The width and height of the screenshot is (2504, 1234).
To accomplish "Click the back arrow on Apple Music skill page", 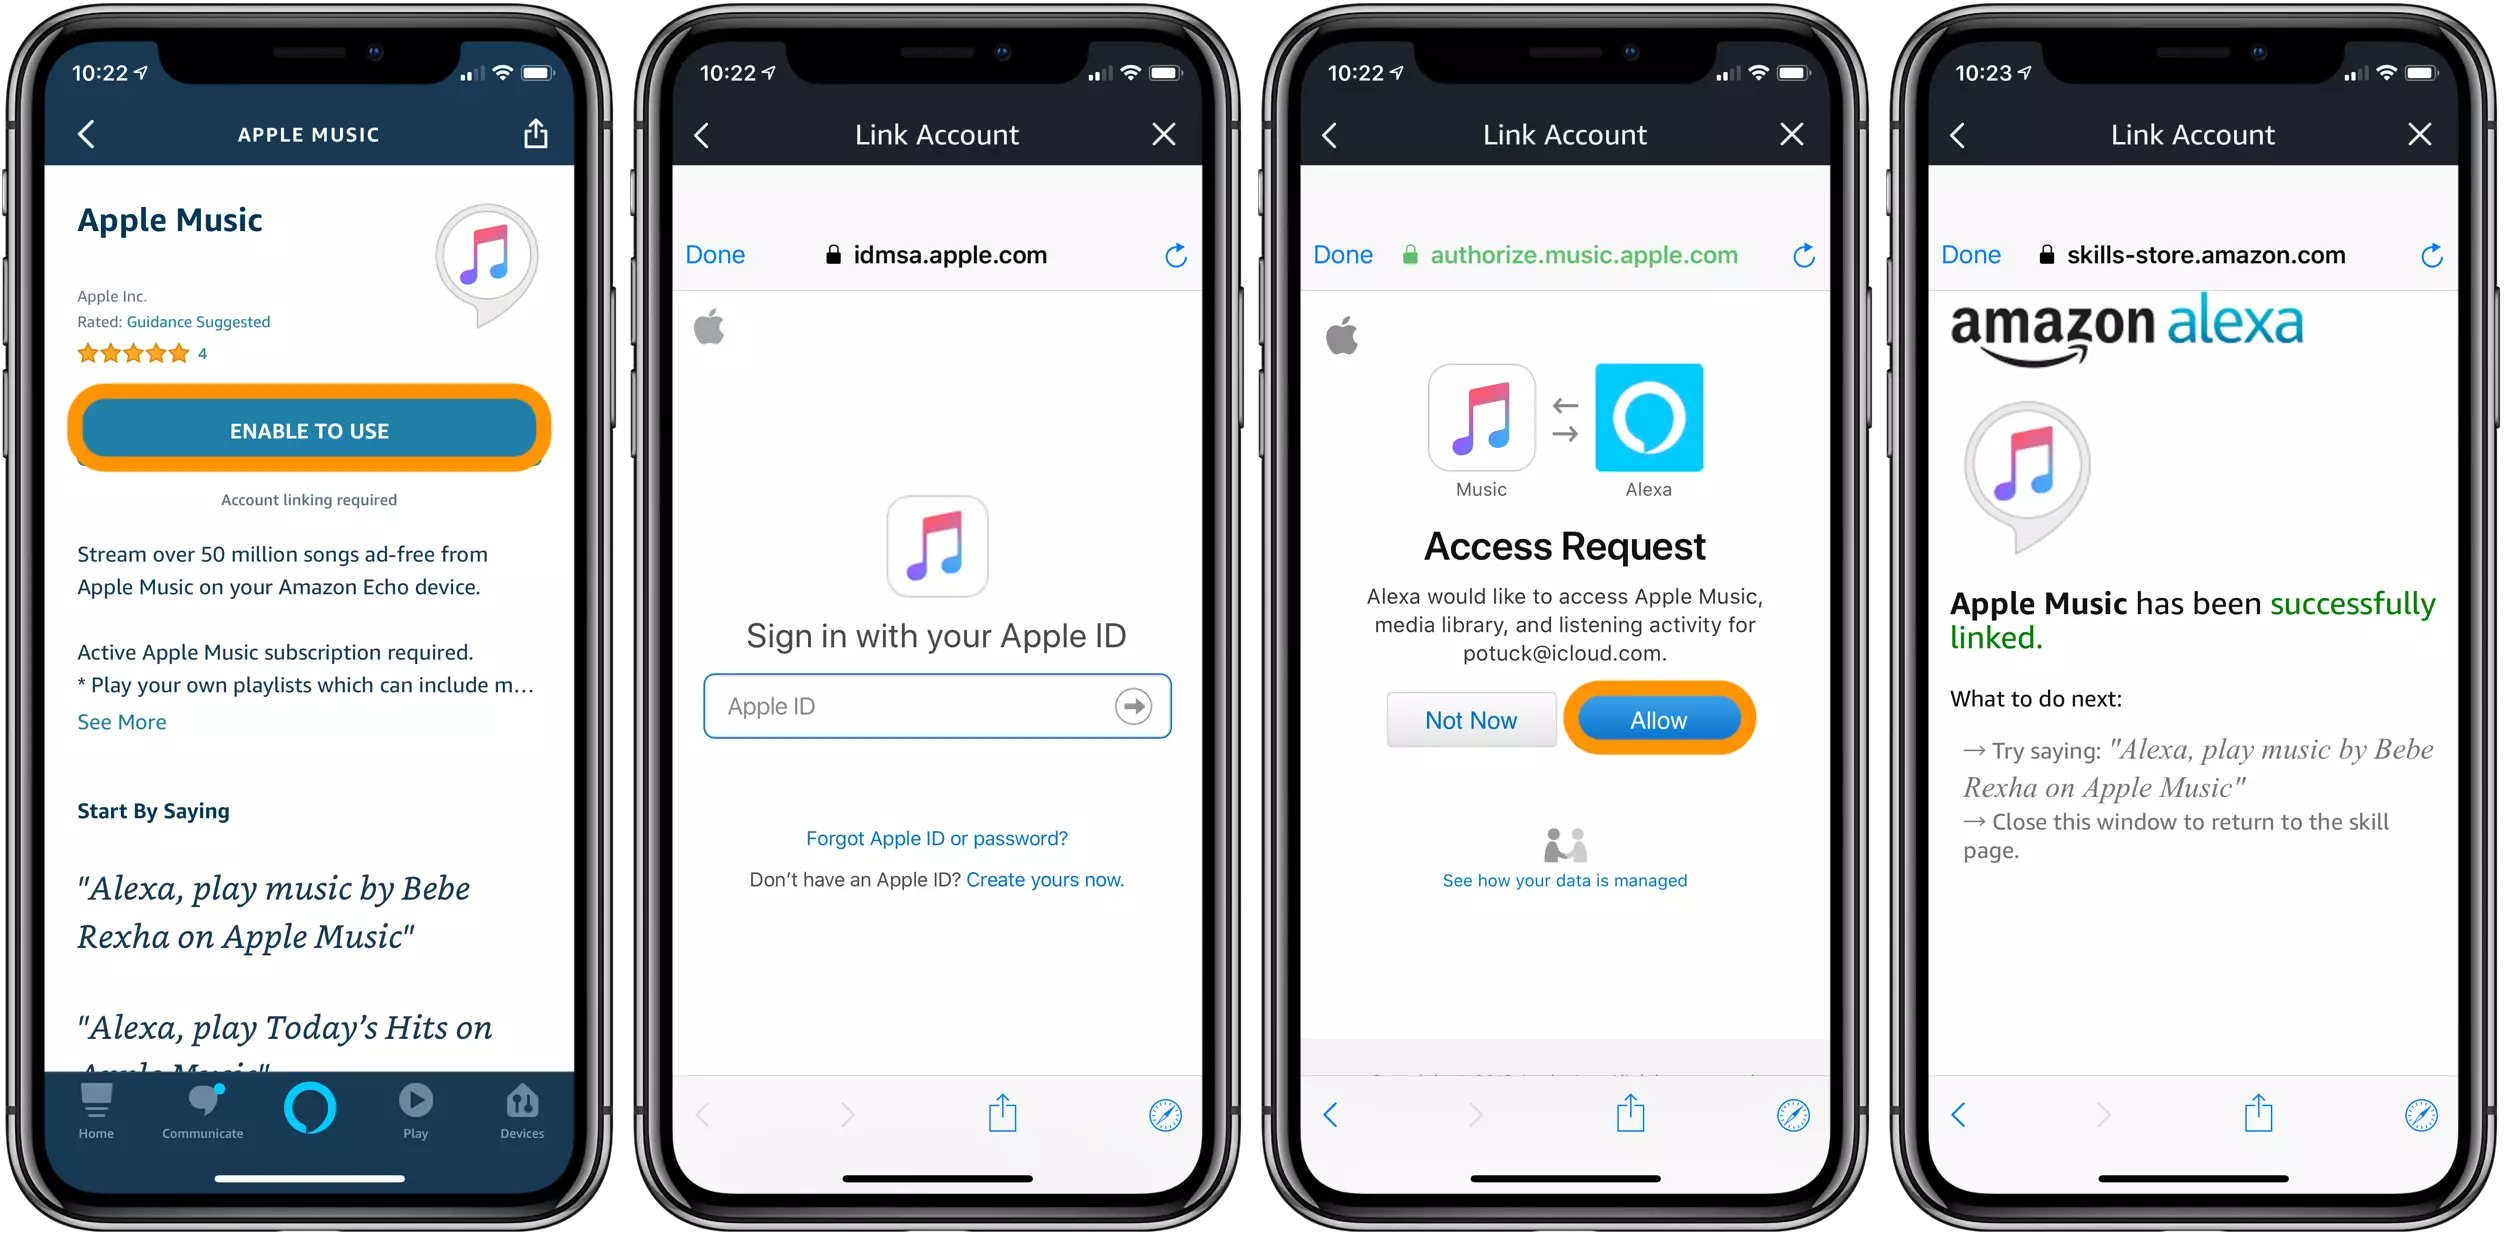I will pos(86,134).
